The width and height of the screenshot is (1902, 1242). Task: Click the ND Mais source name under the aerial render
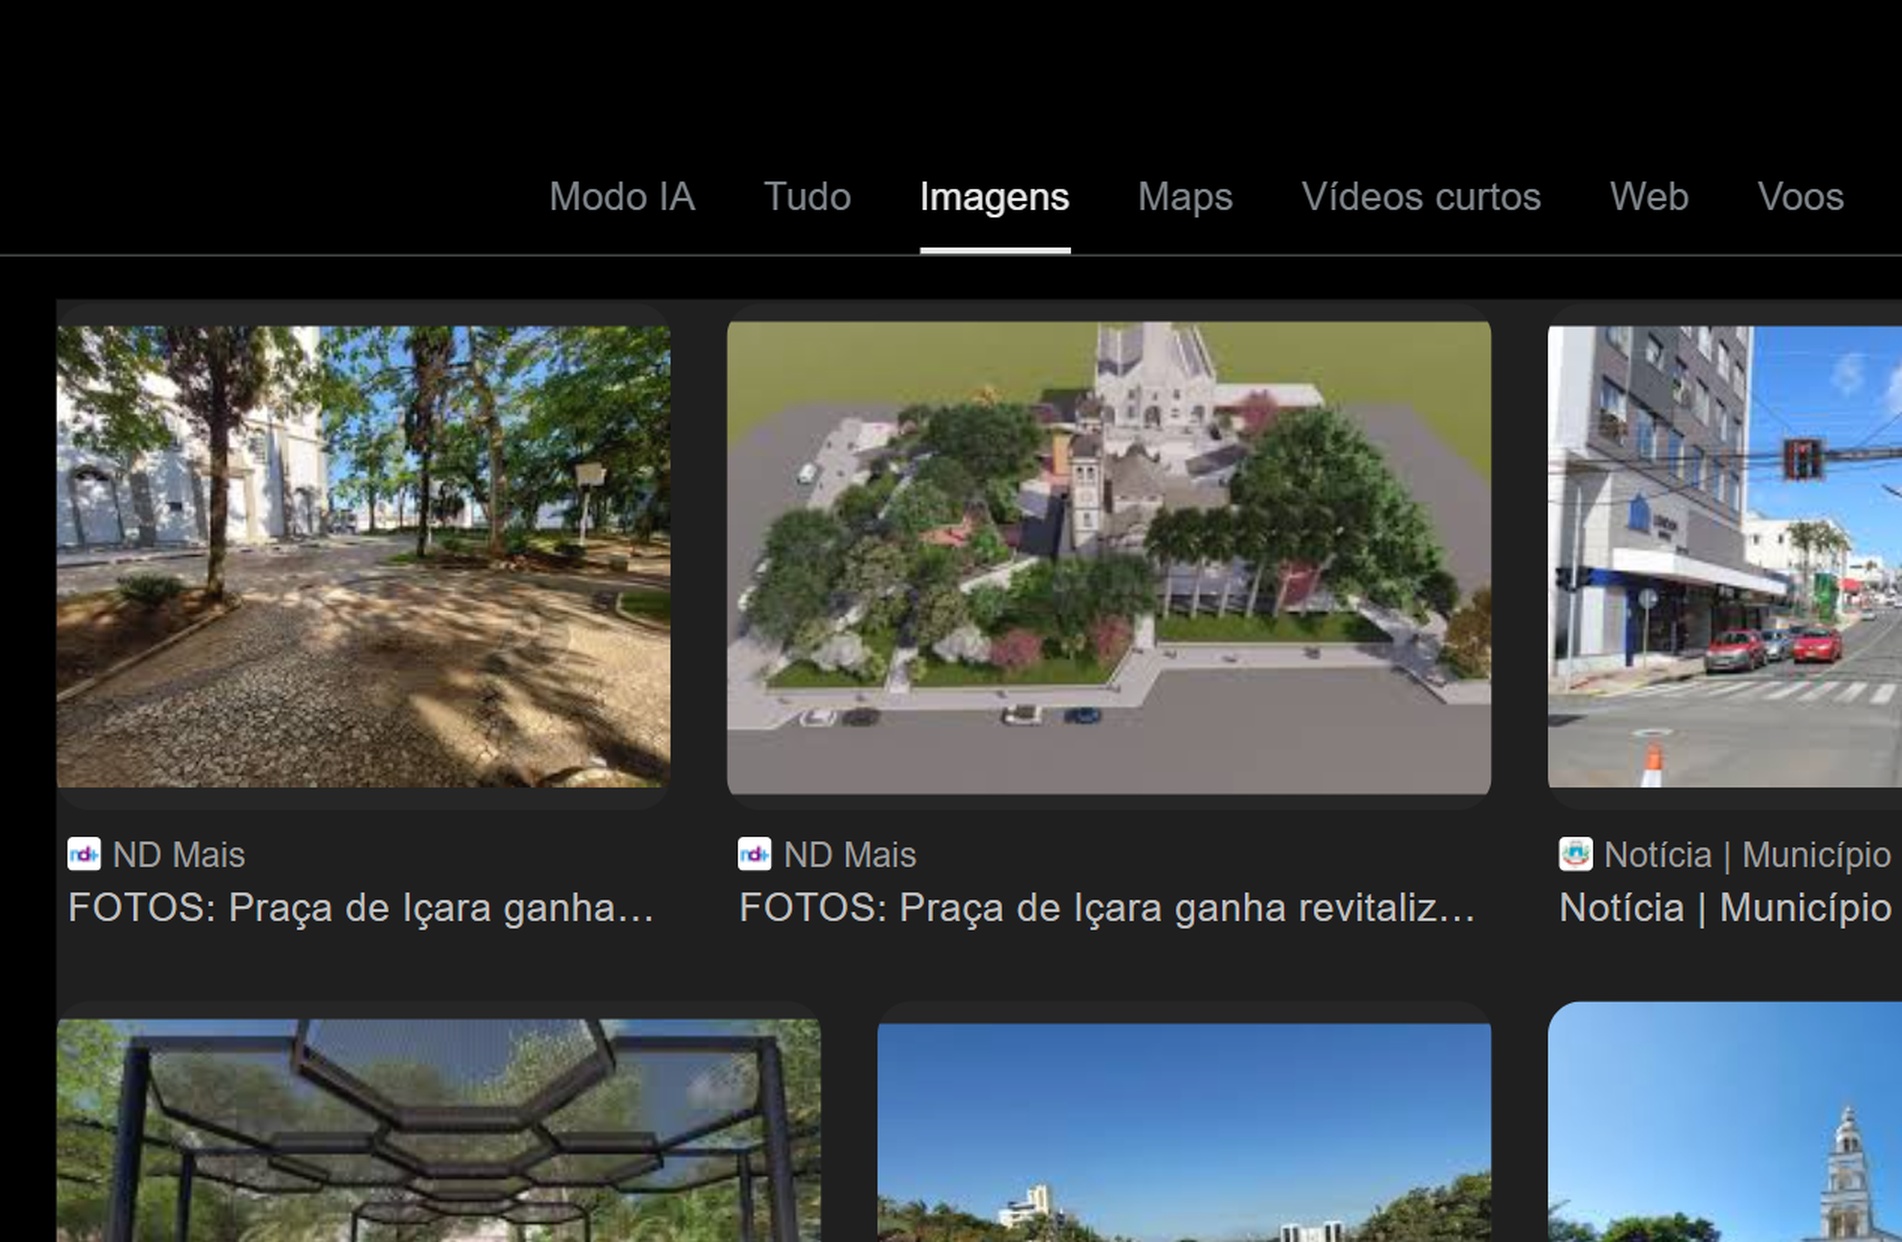(x=849, y=855)
